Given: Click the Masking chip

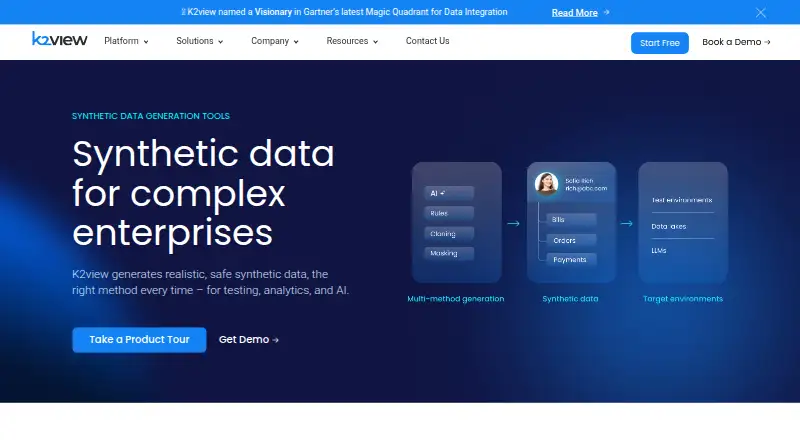Looking at the screenshot, I should pyautogui.click(x=449, y=253).
